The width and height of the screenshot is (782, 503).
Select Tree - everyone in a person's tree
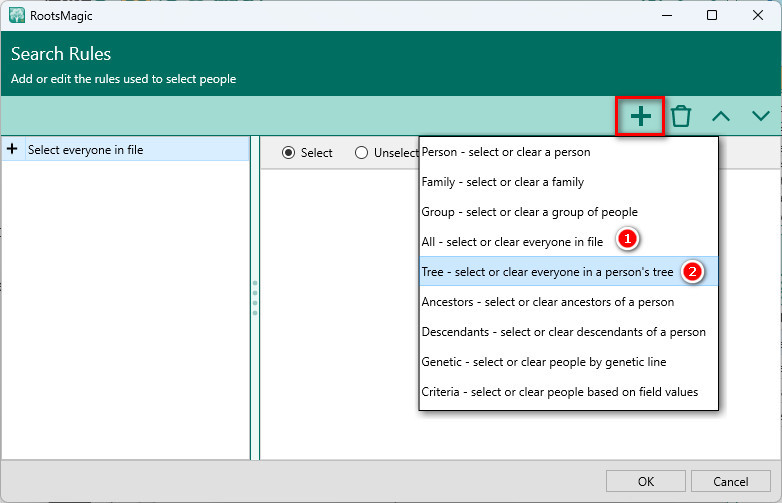click(x=547, y=271)
